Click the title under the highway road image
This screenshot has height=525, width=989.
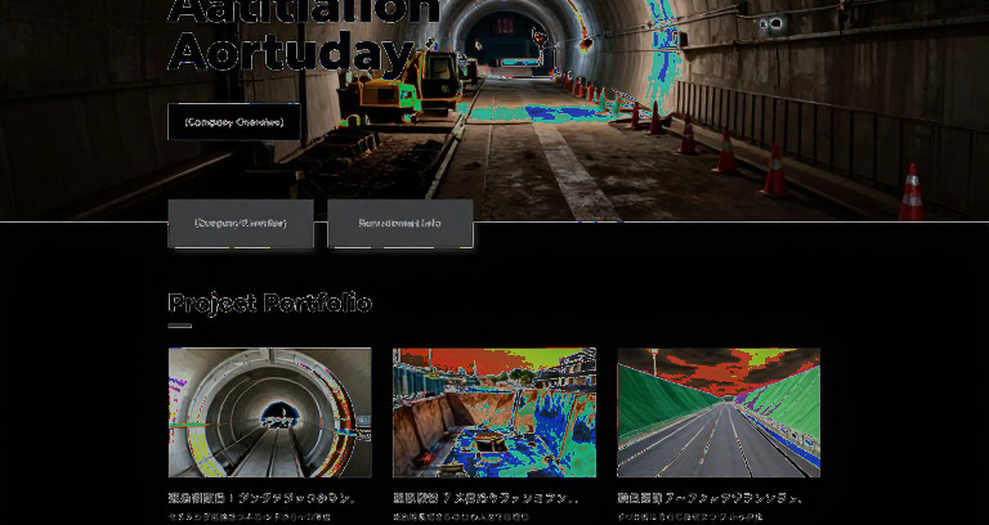711,498
